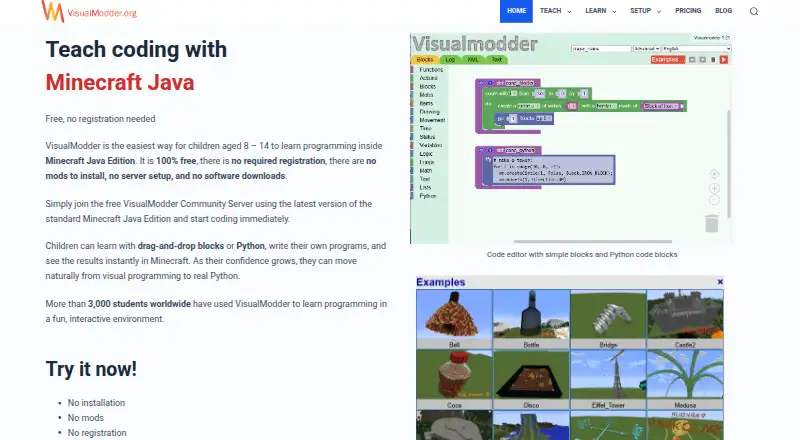800x440 pixels.
Task: Go to the PRICING page
Action: pyautogui.click(x=688, y=11)
